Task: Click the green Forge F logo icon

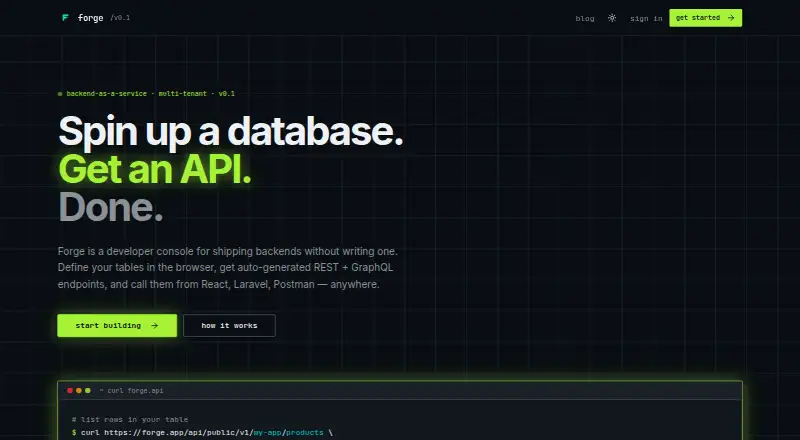Action: pos(65,18)
